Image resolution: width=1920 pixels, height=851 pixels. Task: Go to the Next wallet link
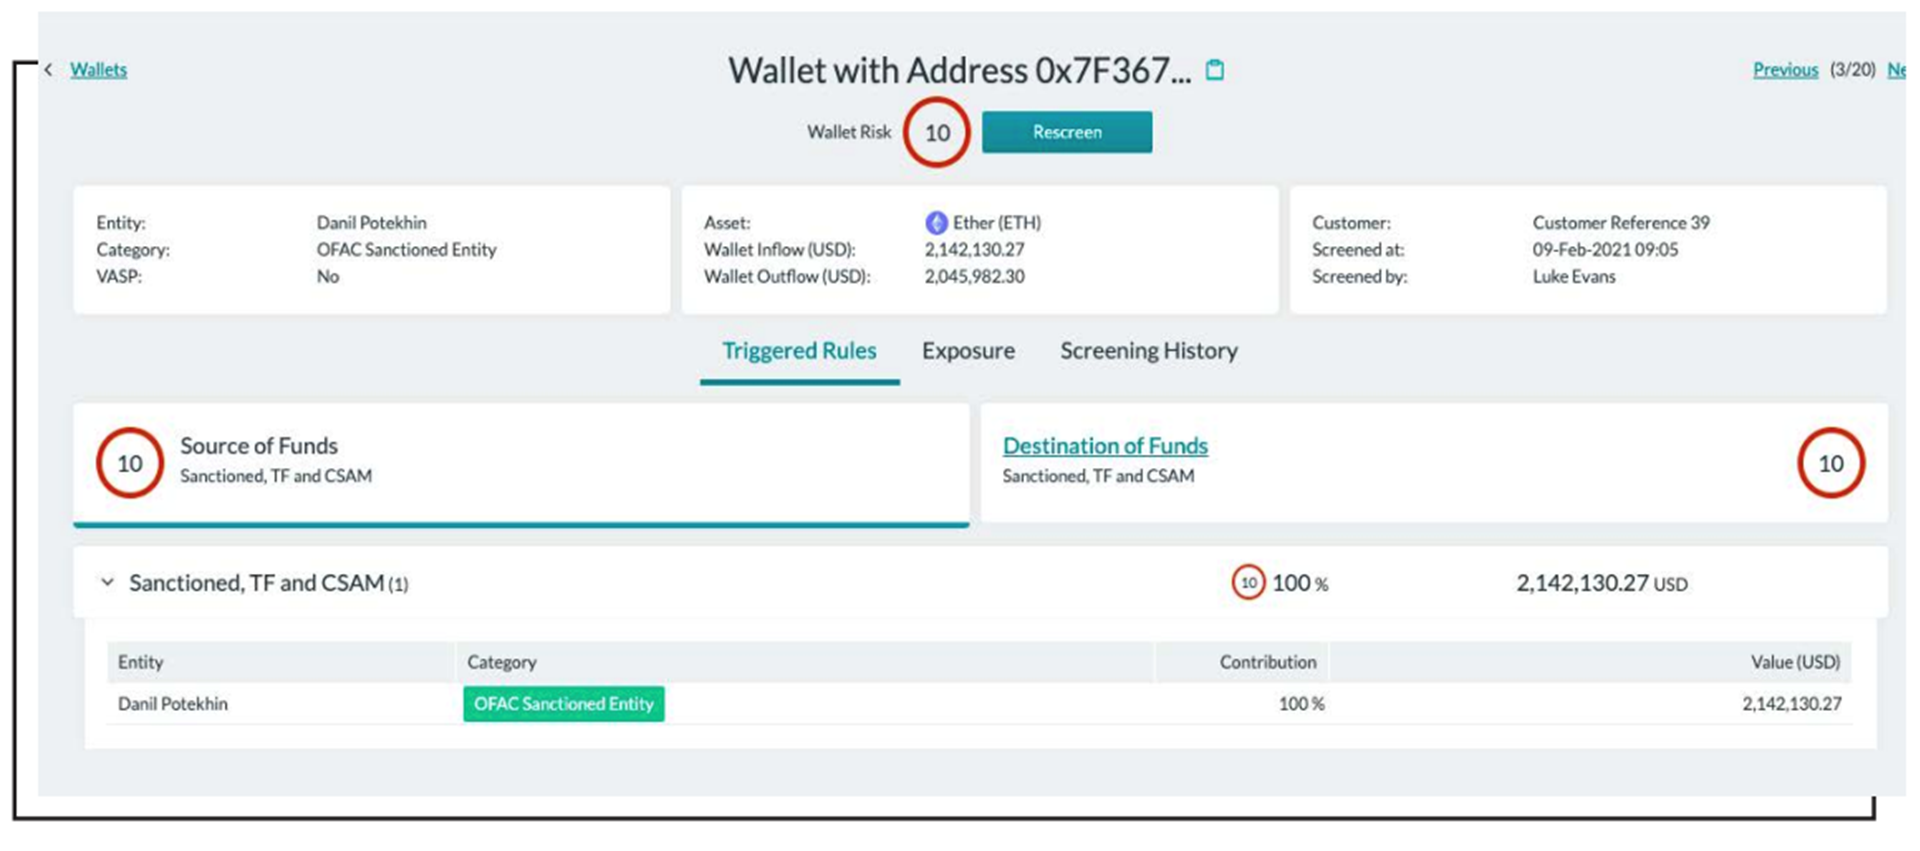coord(1896,70)
